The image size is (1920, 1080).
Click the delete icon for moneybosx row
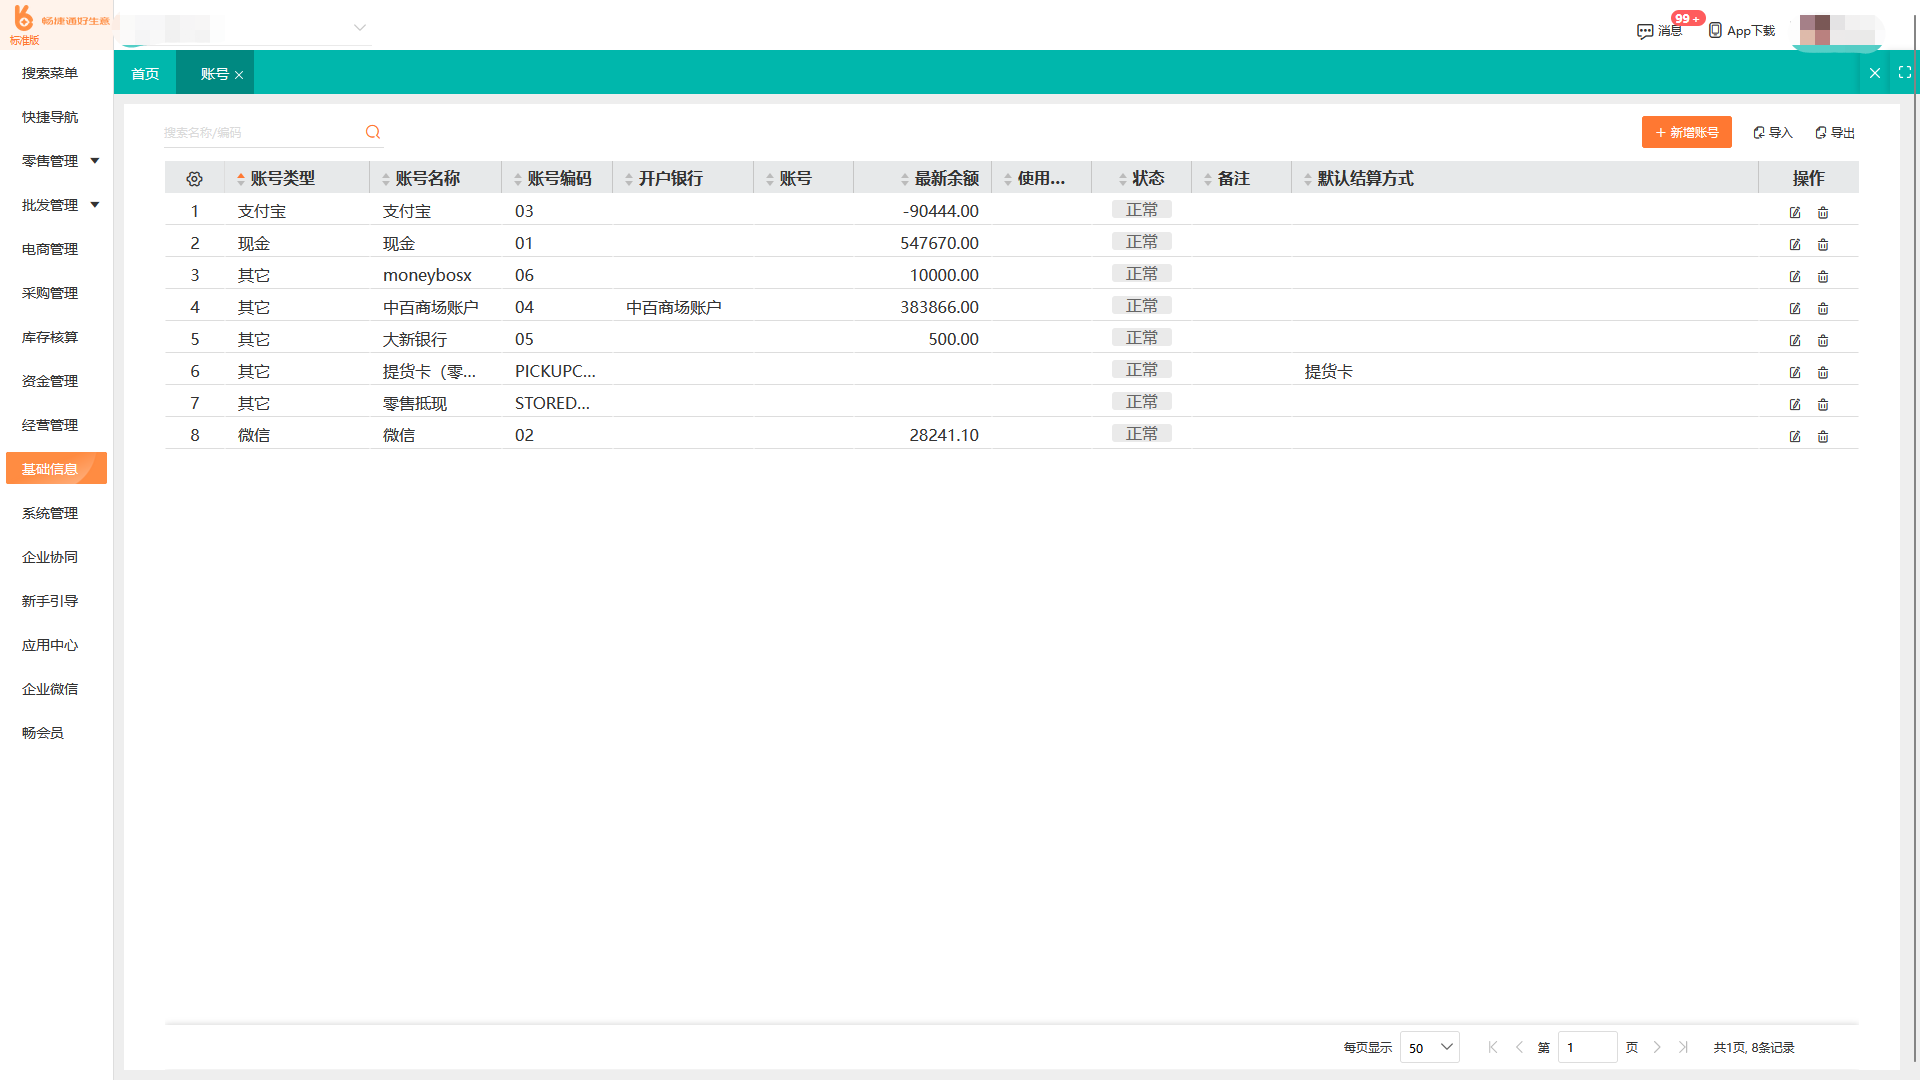point(1822,274)
